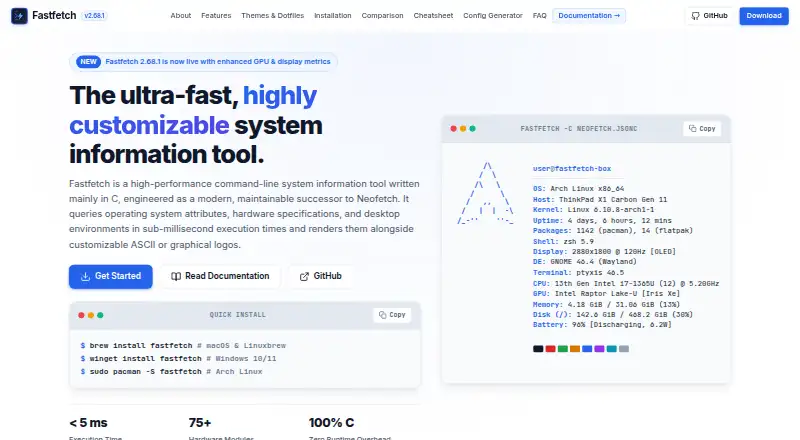Open Config Generator from navigation
Image resolution: width=800 pixels, height=440 pixels.
point(493,16)
